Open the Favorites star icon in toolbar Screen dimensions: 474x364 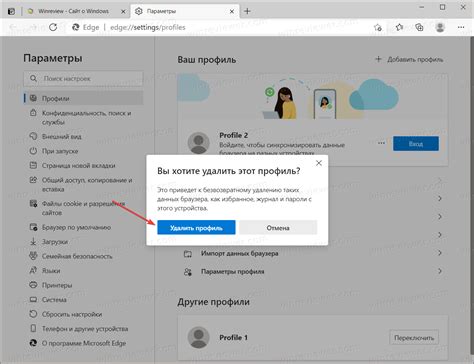pyautogui.click(x=399, y=27)
